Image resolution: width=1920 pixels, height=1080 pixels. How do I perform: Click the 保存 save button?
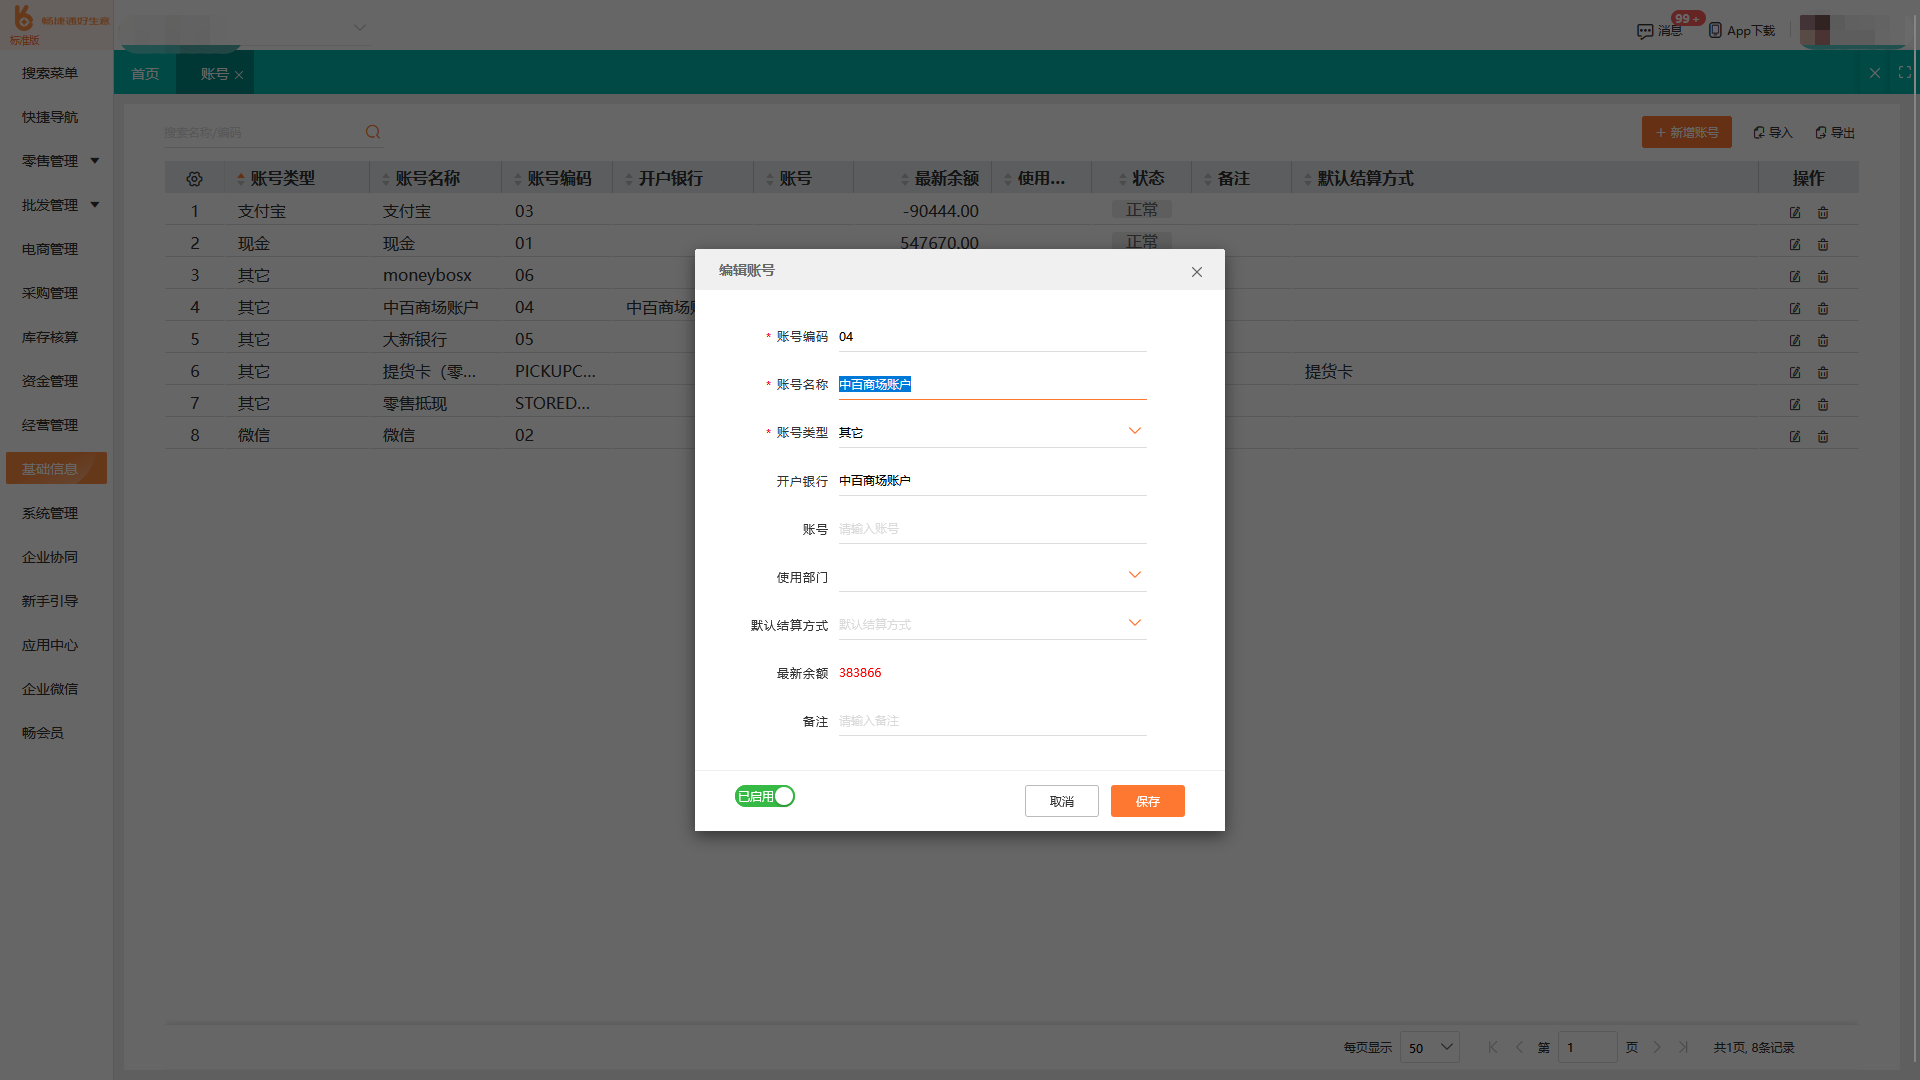click(1147, 800)
